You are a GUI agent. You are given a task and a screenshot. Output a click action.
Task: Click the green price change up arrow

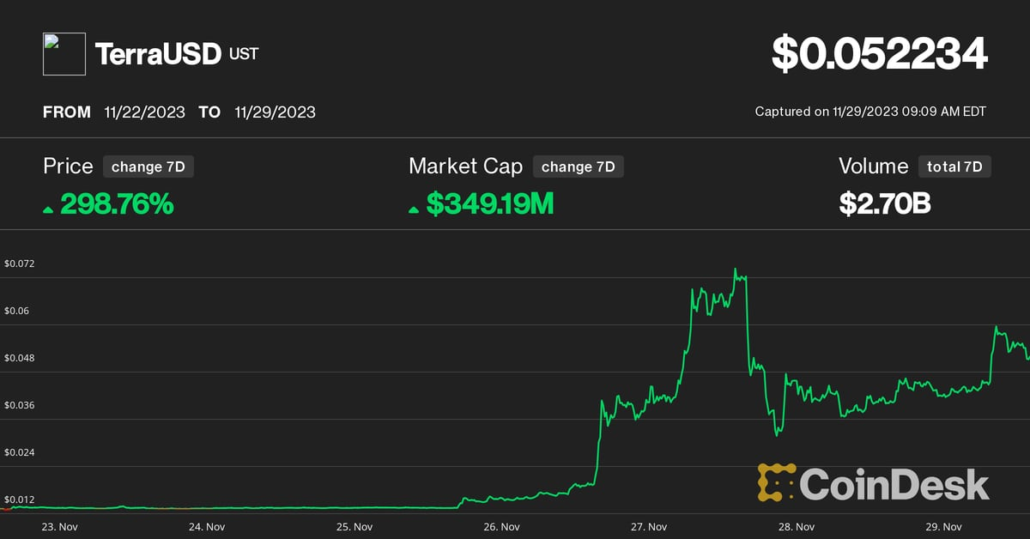pyautogui.click(x=48, y=208)
